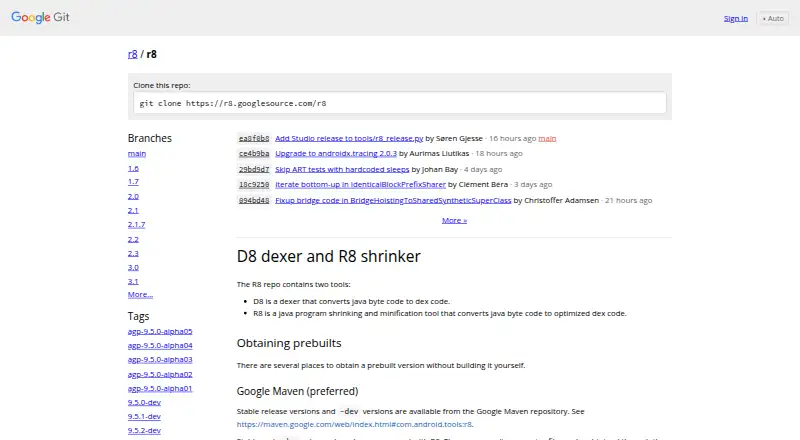Open branch 3.0
The width and height of the screenshot is (800, 440).
[x=133, y=267]
